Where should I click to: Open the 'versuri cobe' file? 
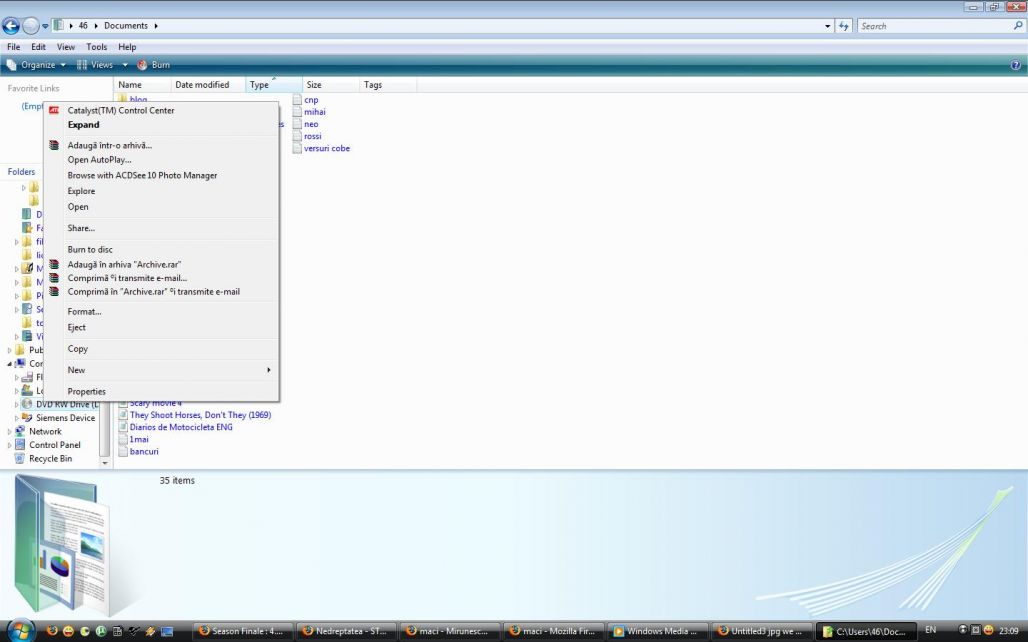coord(326,149)
